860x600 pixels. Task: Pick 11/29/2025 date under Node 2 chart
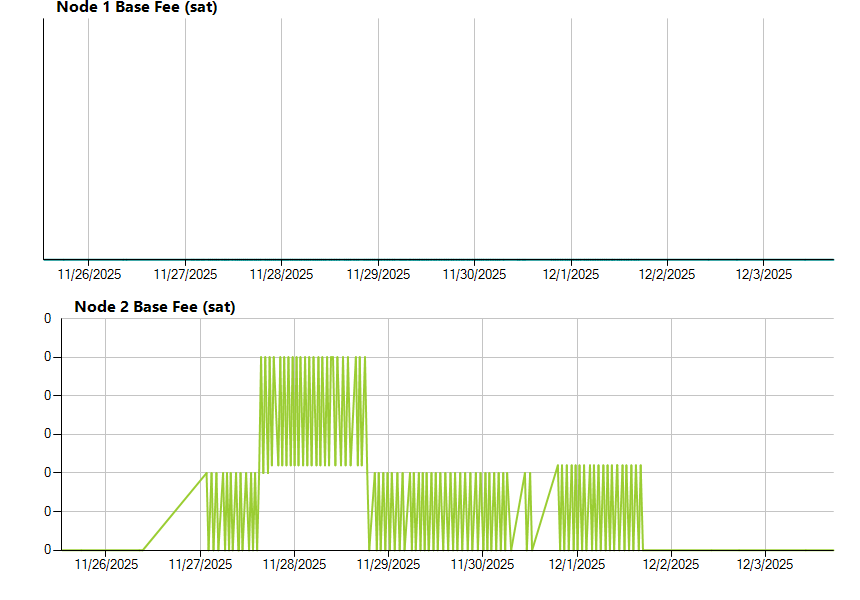(388, 565)
